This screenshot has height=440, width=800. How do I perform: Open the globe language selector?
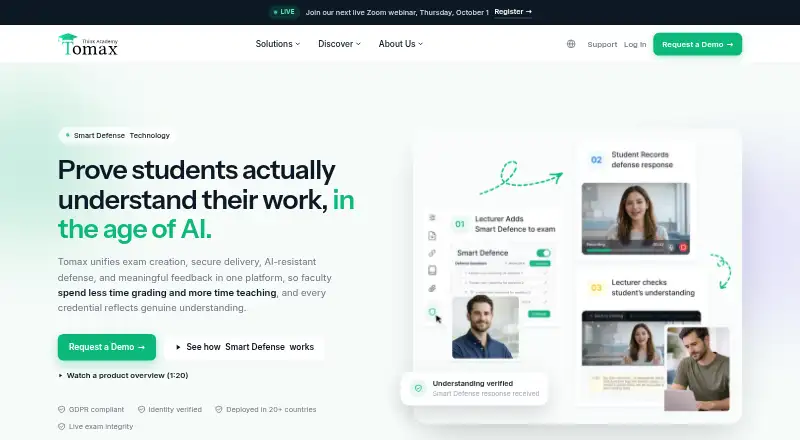click(x=571, y=44)
